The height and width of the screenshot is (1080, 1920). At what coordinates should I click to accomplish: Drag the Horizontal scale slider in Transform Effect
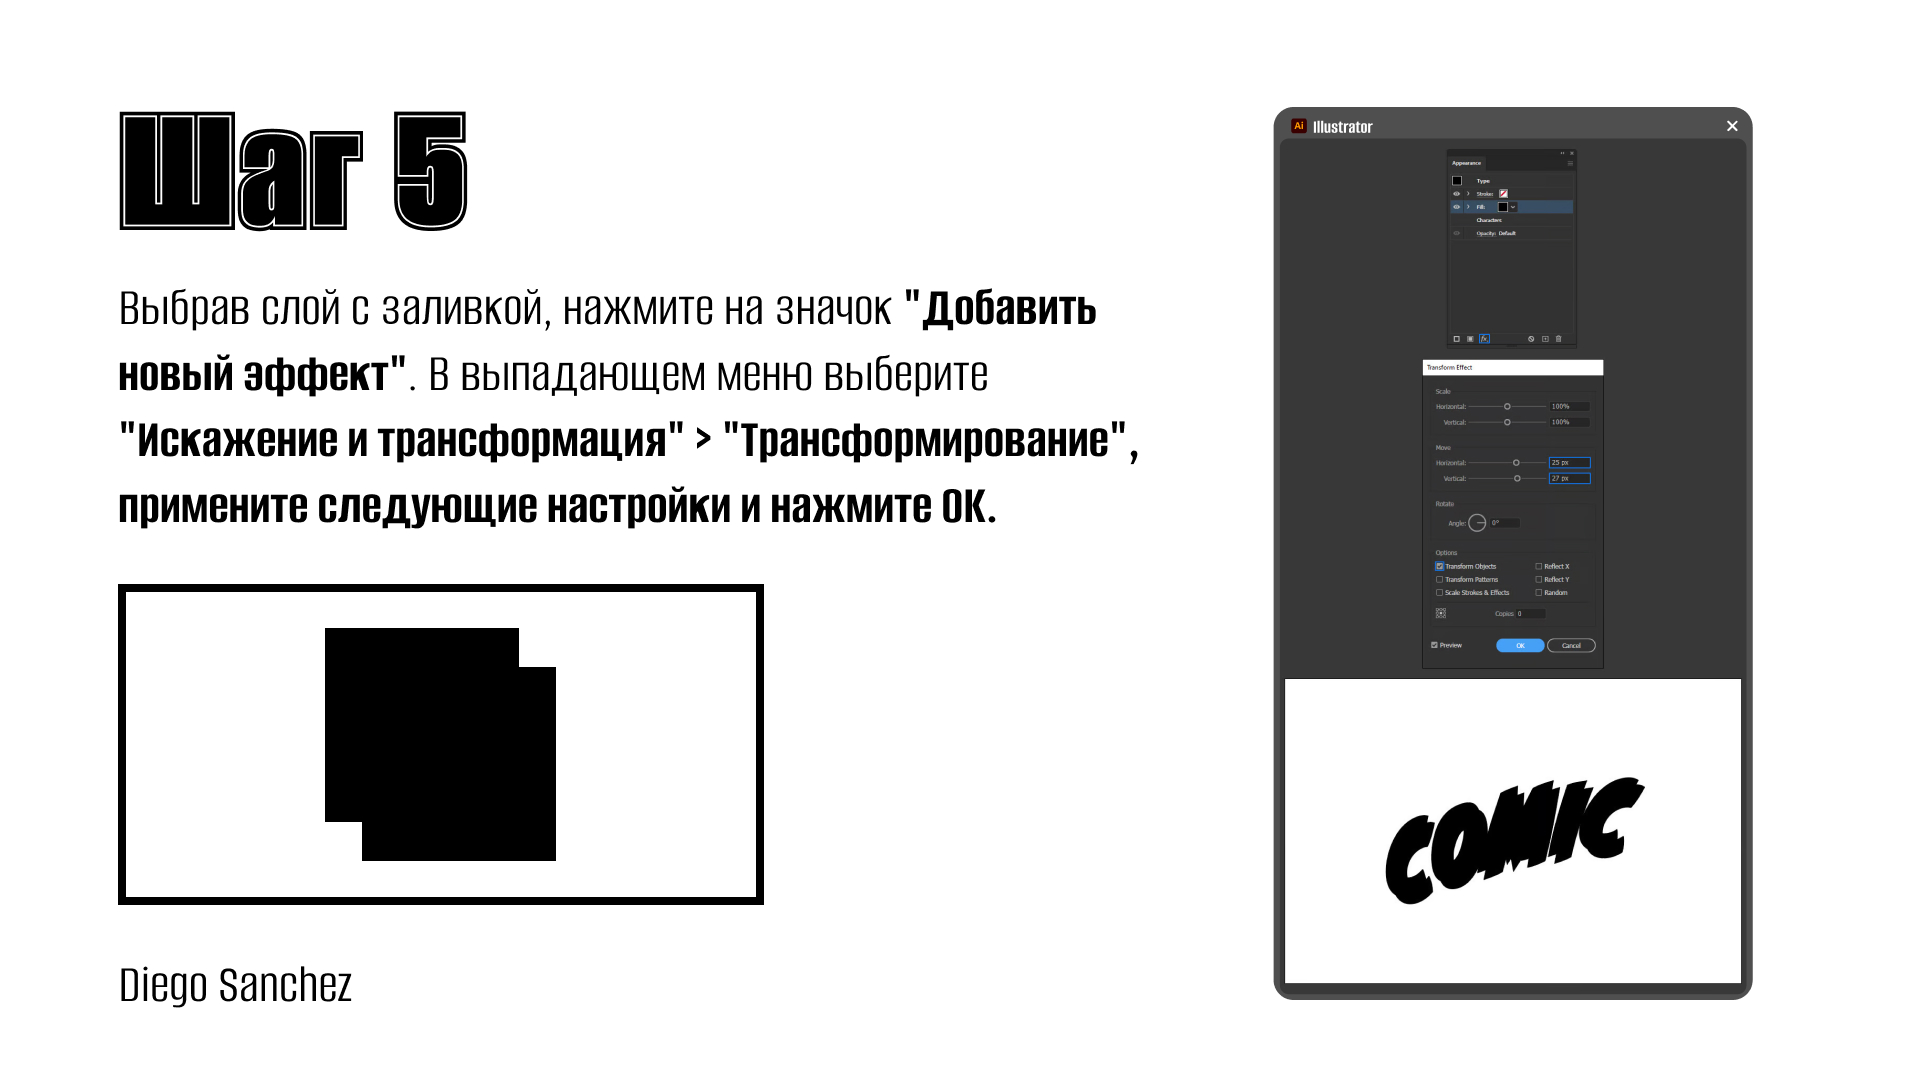[1506, 406]
